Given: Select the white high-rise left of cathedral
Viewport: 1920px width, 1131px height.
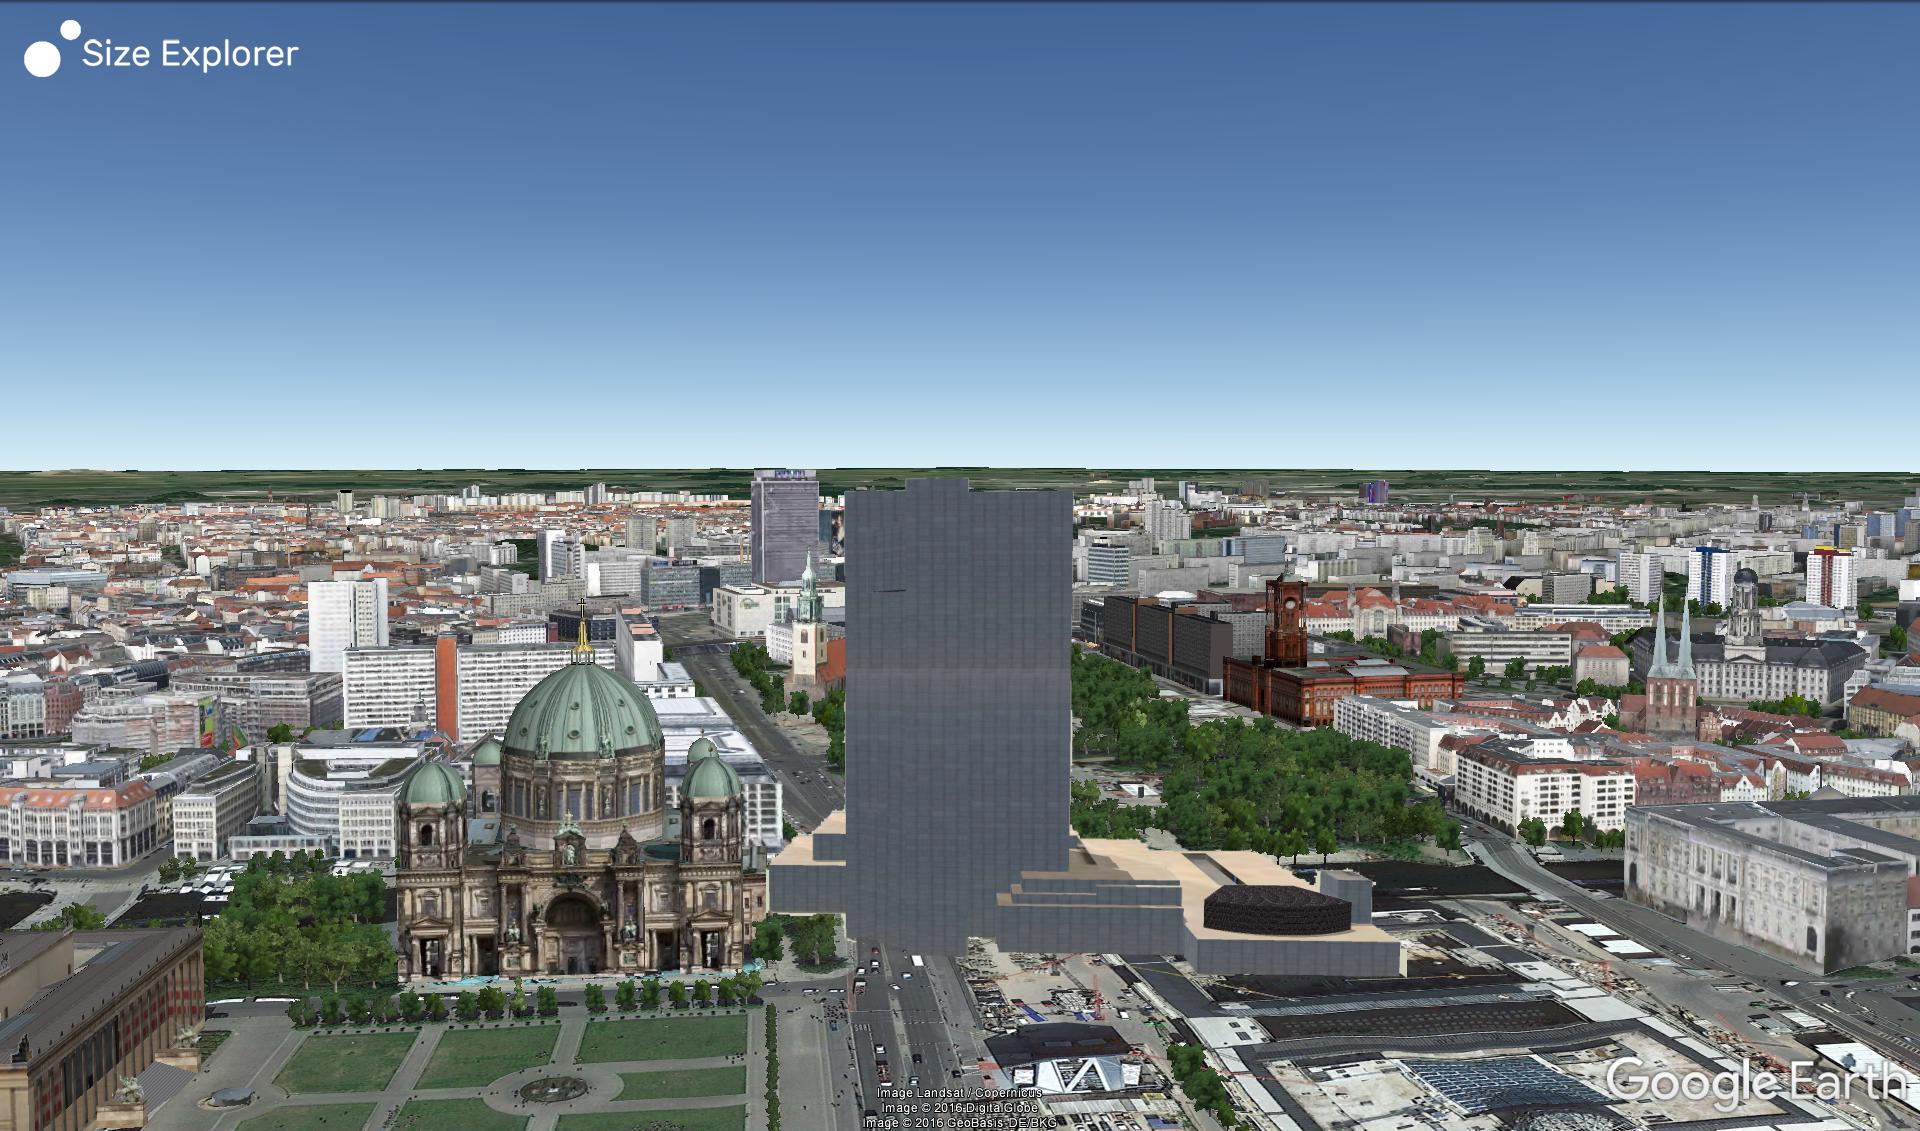Looking at the screenshot, I should coord(346,623).
